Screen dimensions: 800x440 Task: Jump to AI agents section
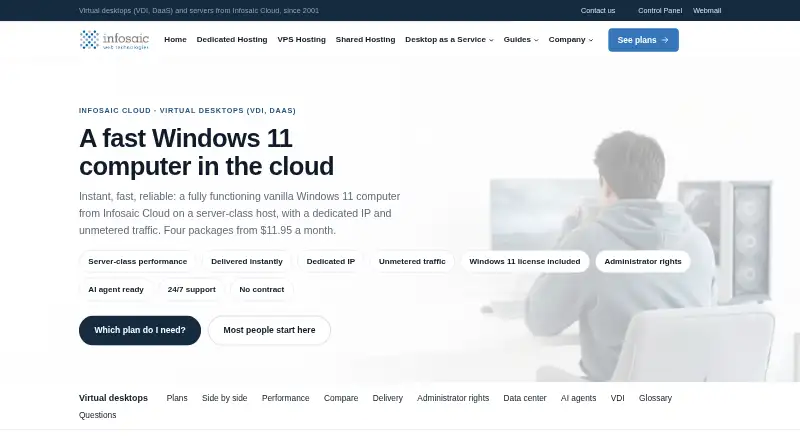(x=579, y=398)
